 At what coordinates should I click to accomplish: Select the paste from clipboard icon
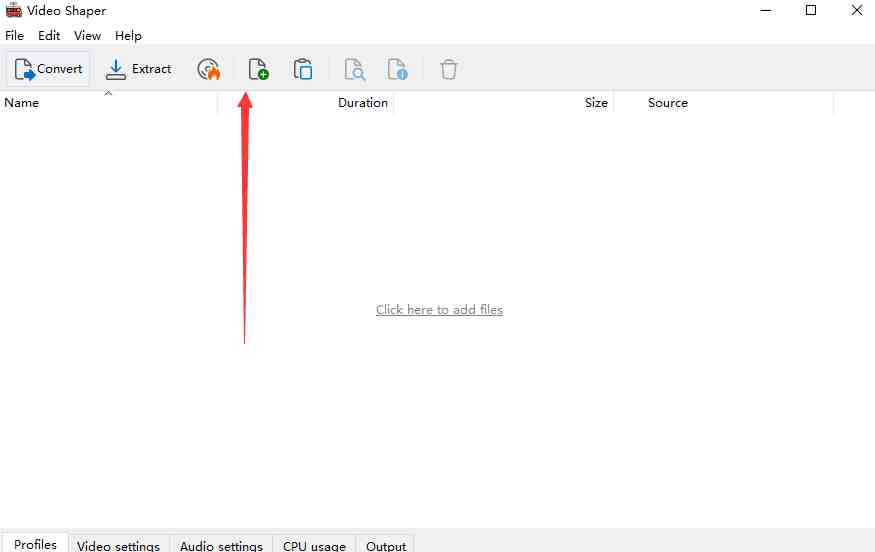click(303, 69)
